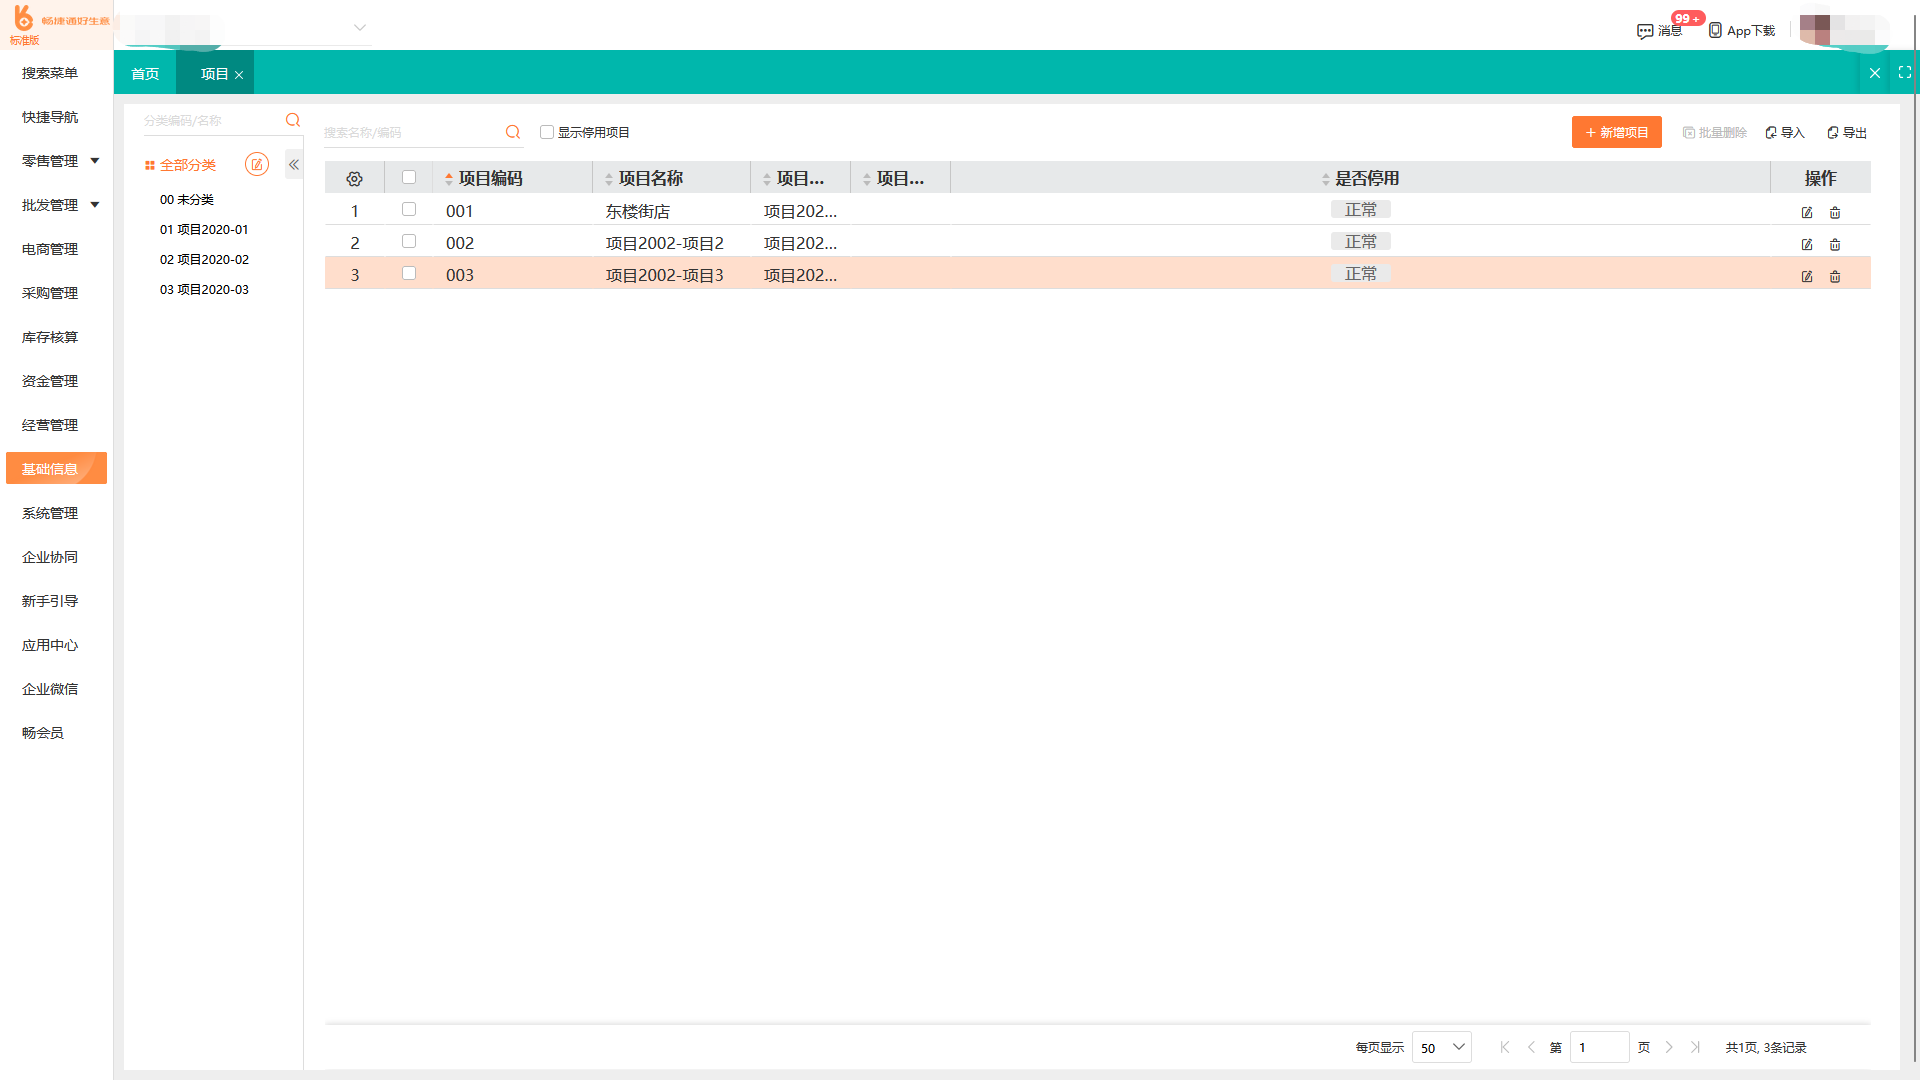Click the settings gear icon on row 1
This screenshot has height=1080, width=1920.
pos(352,178)
